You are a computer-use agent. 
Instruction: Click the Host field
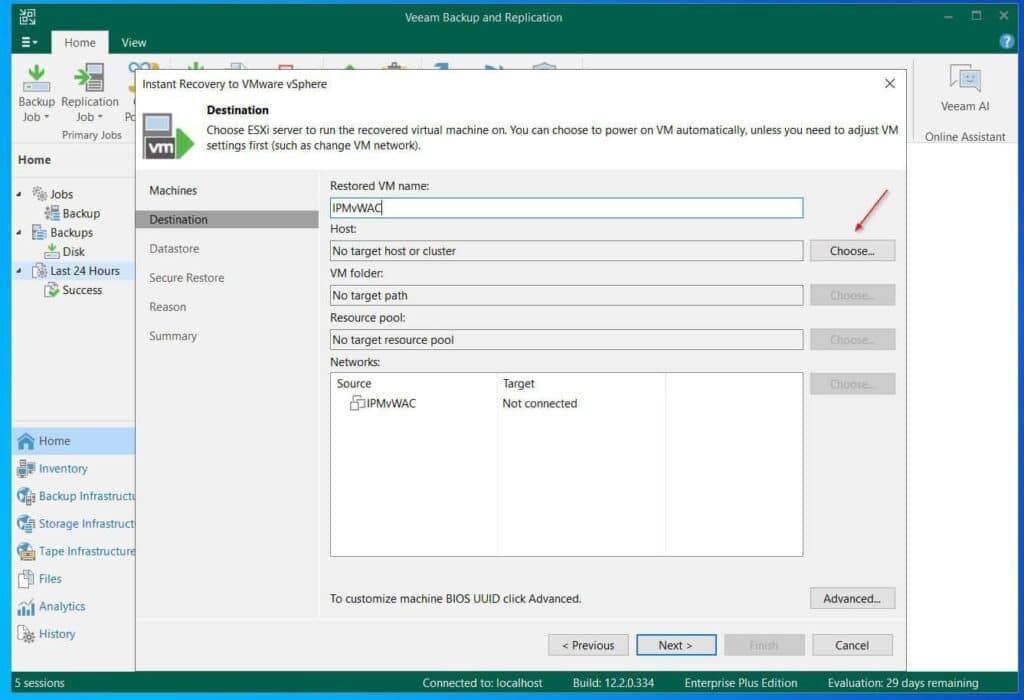tap(566, 251)
